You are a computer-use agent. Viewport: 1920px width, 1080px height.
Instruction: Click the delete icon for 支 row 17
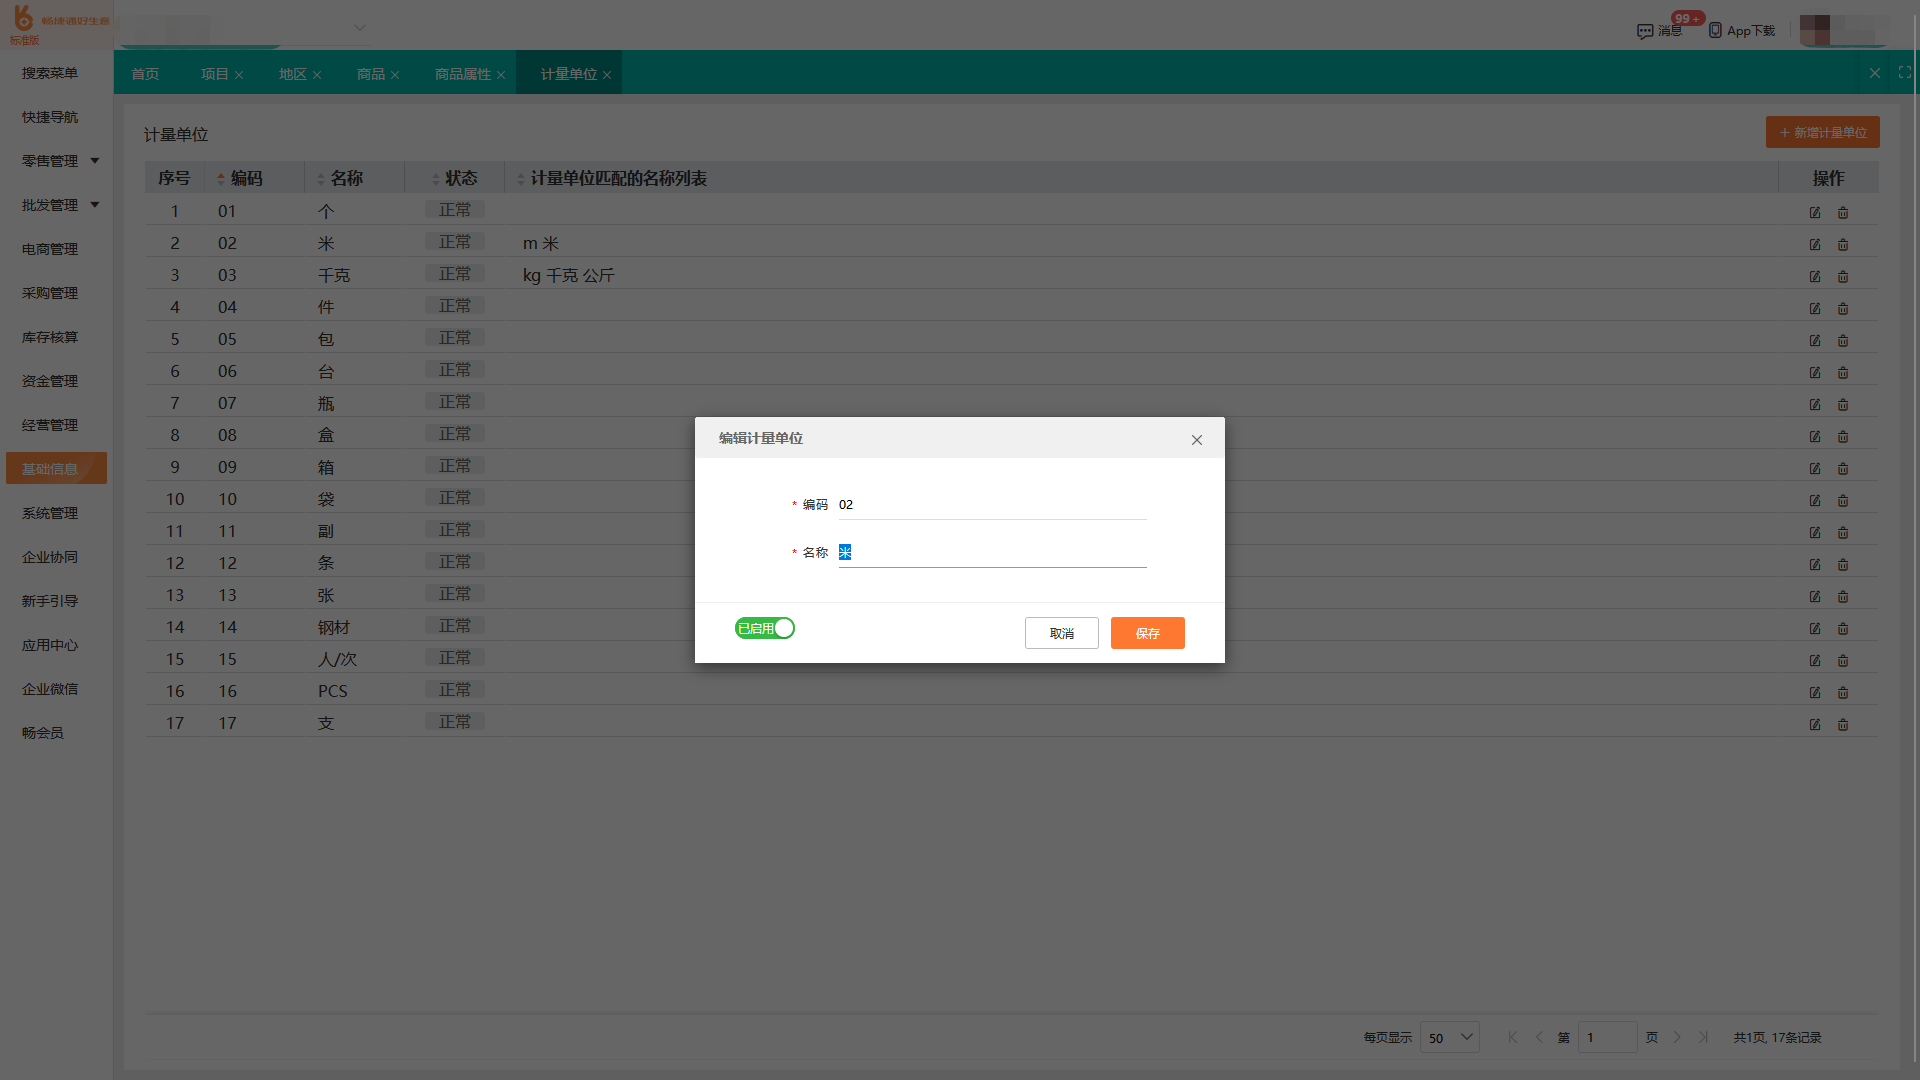1844,724
